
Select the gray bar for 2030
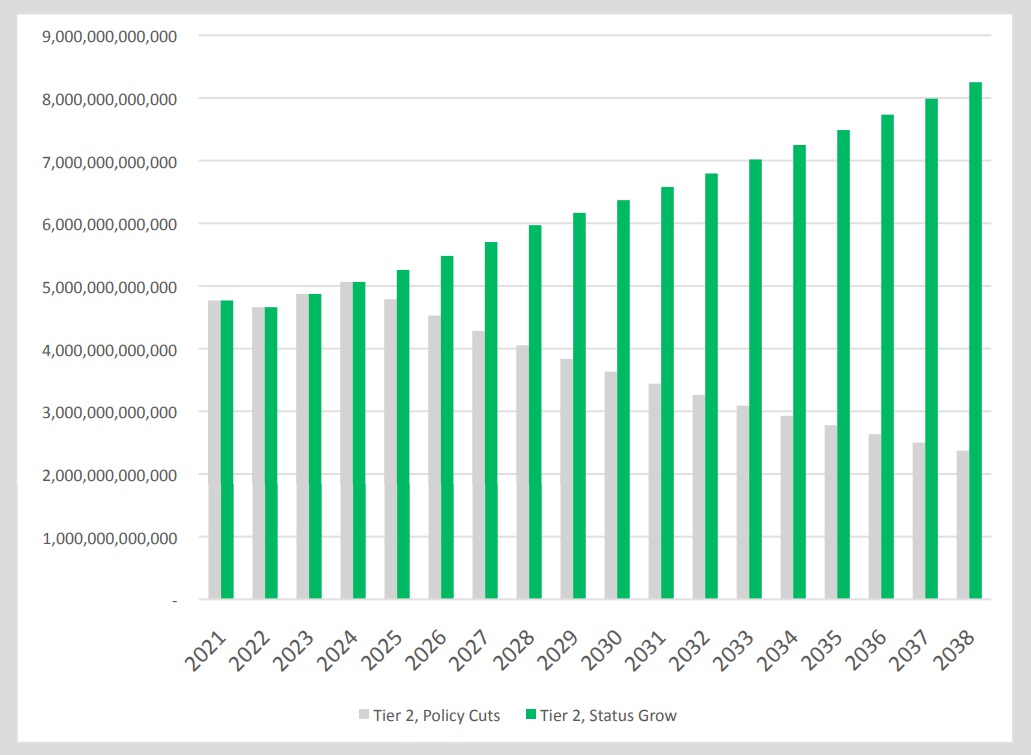coord(610,486)
